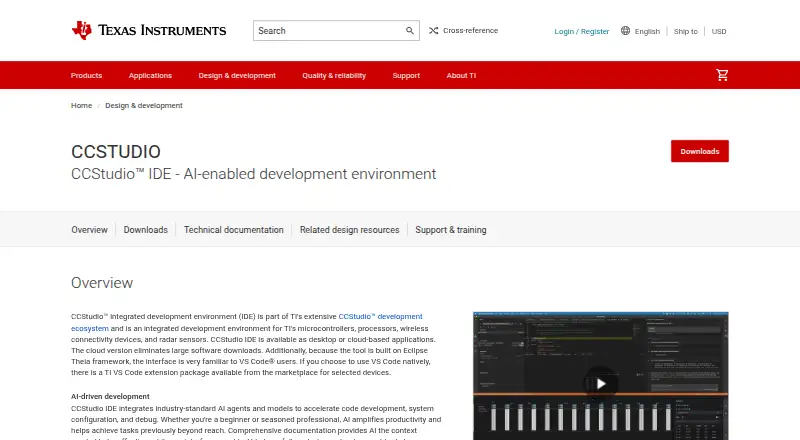Select the Related design resources tab

coord(349,230)
